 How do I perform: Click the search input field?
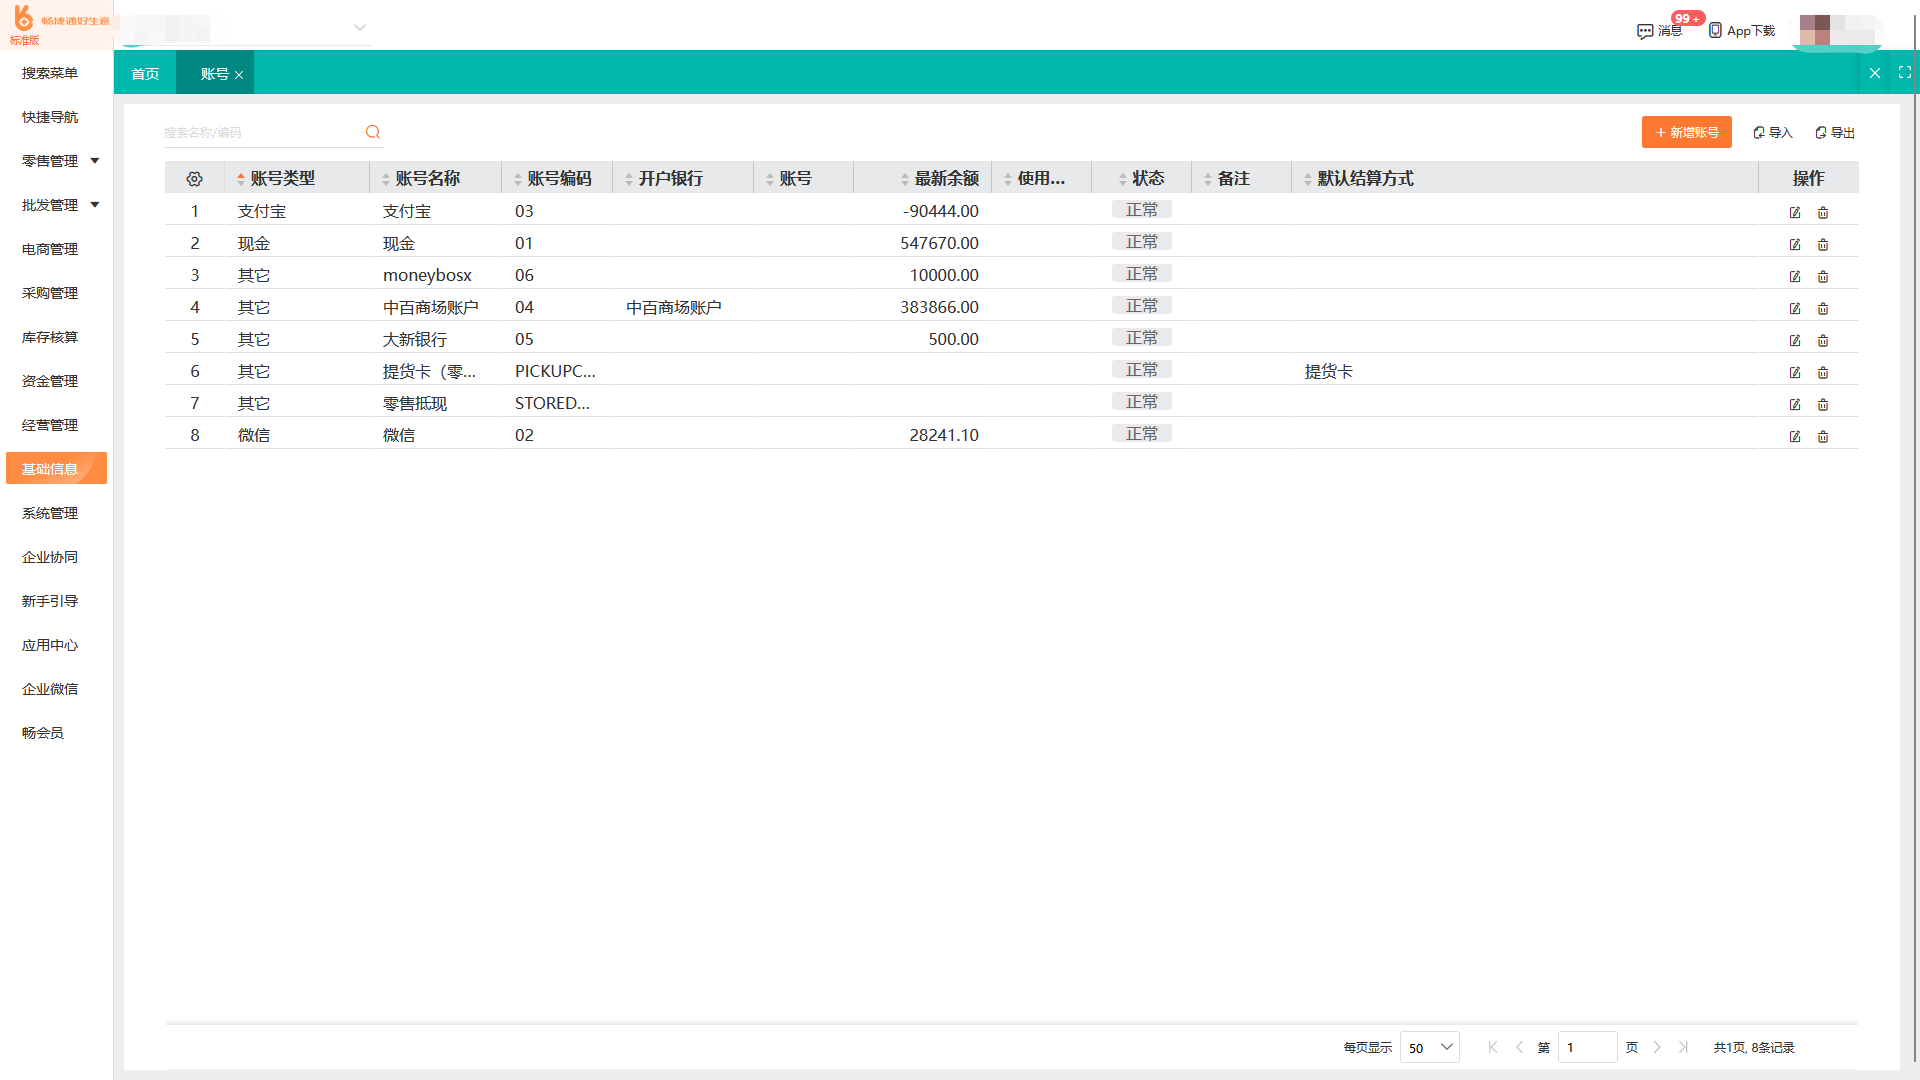click(260, 132)
